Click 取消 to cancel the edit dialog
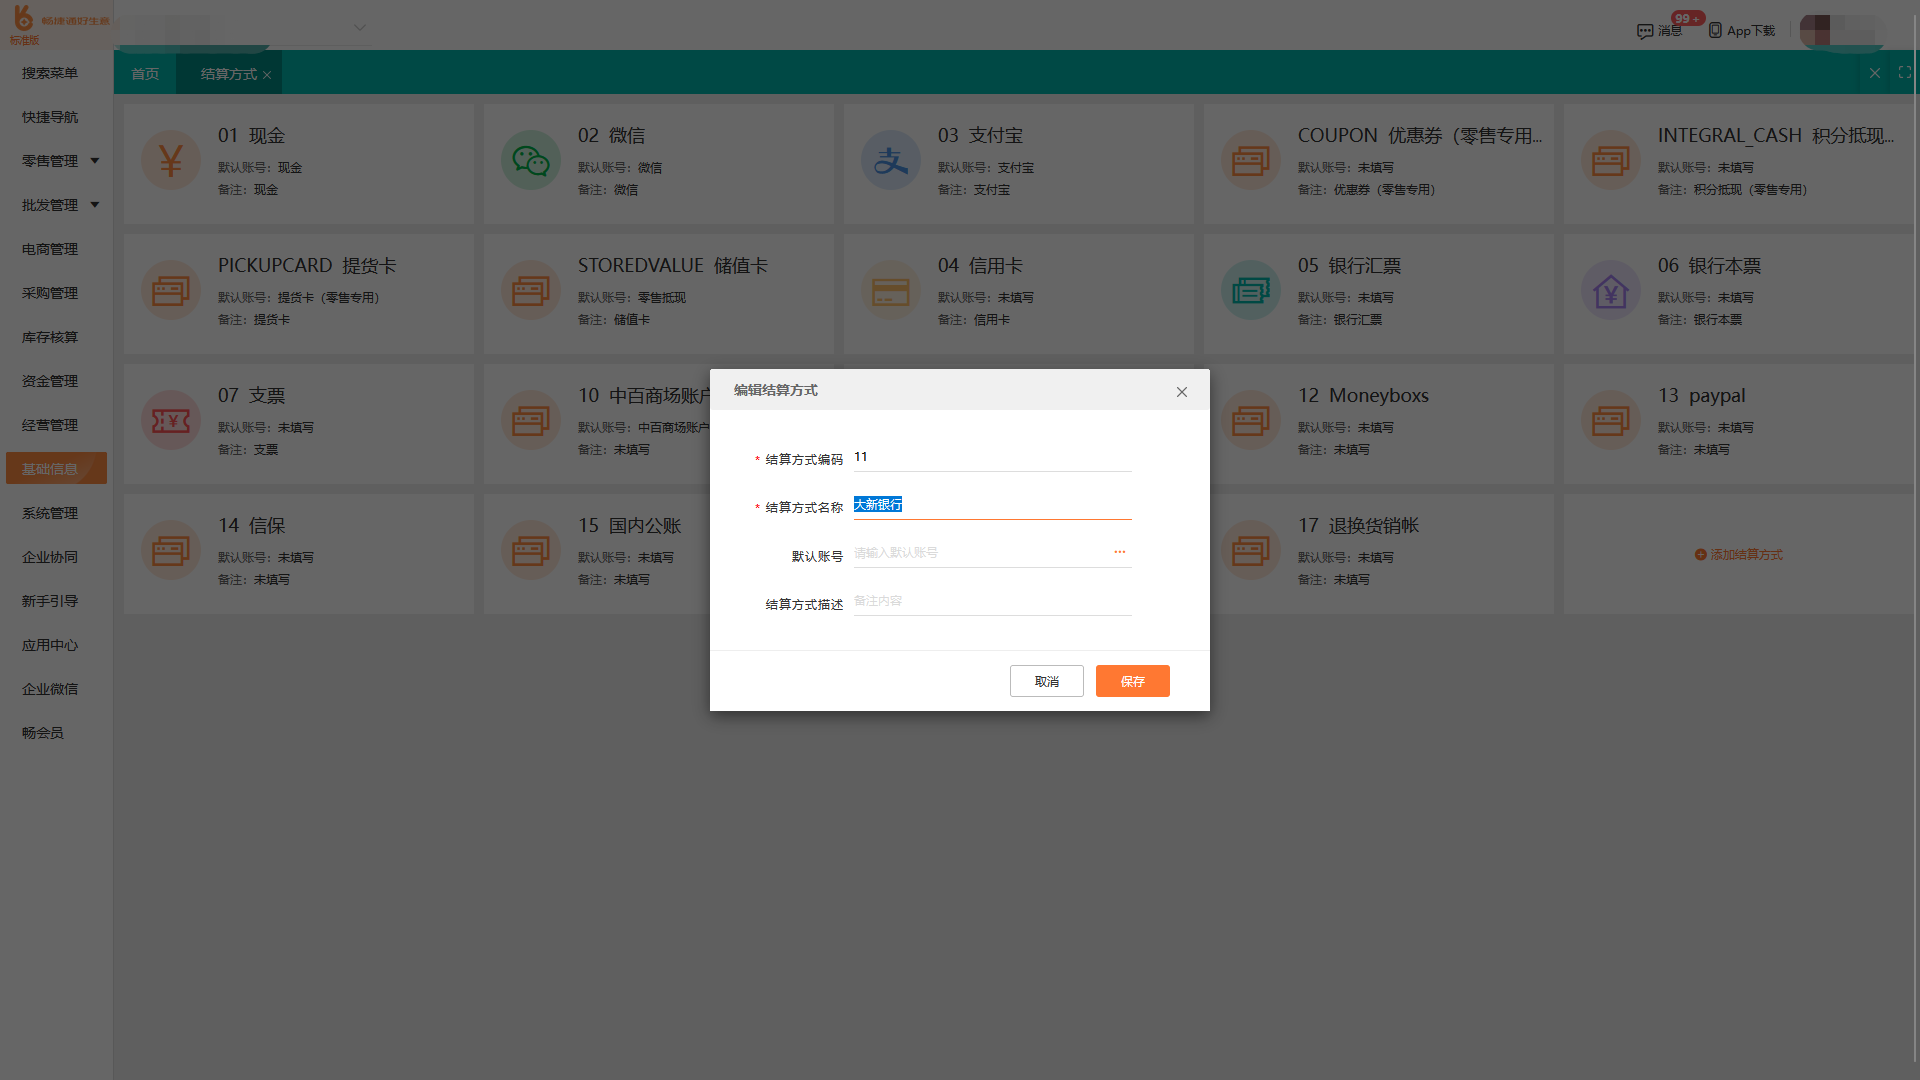The height and width of the screenshot is (1080, 1920). pos(1047,682)
